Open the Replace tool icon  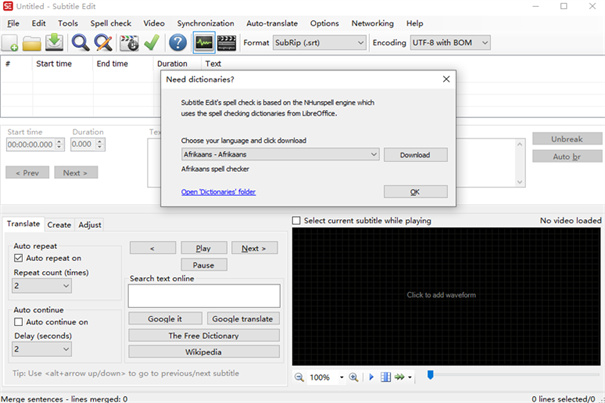click(103, 43)
